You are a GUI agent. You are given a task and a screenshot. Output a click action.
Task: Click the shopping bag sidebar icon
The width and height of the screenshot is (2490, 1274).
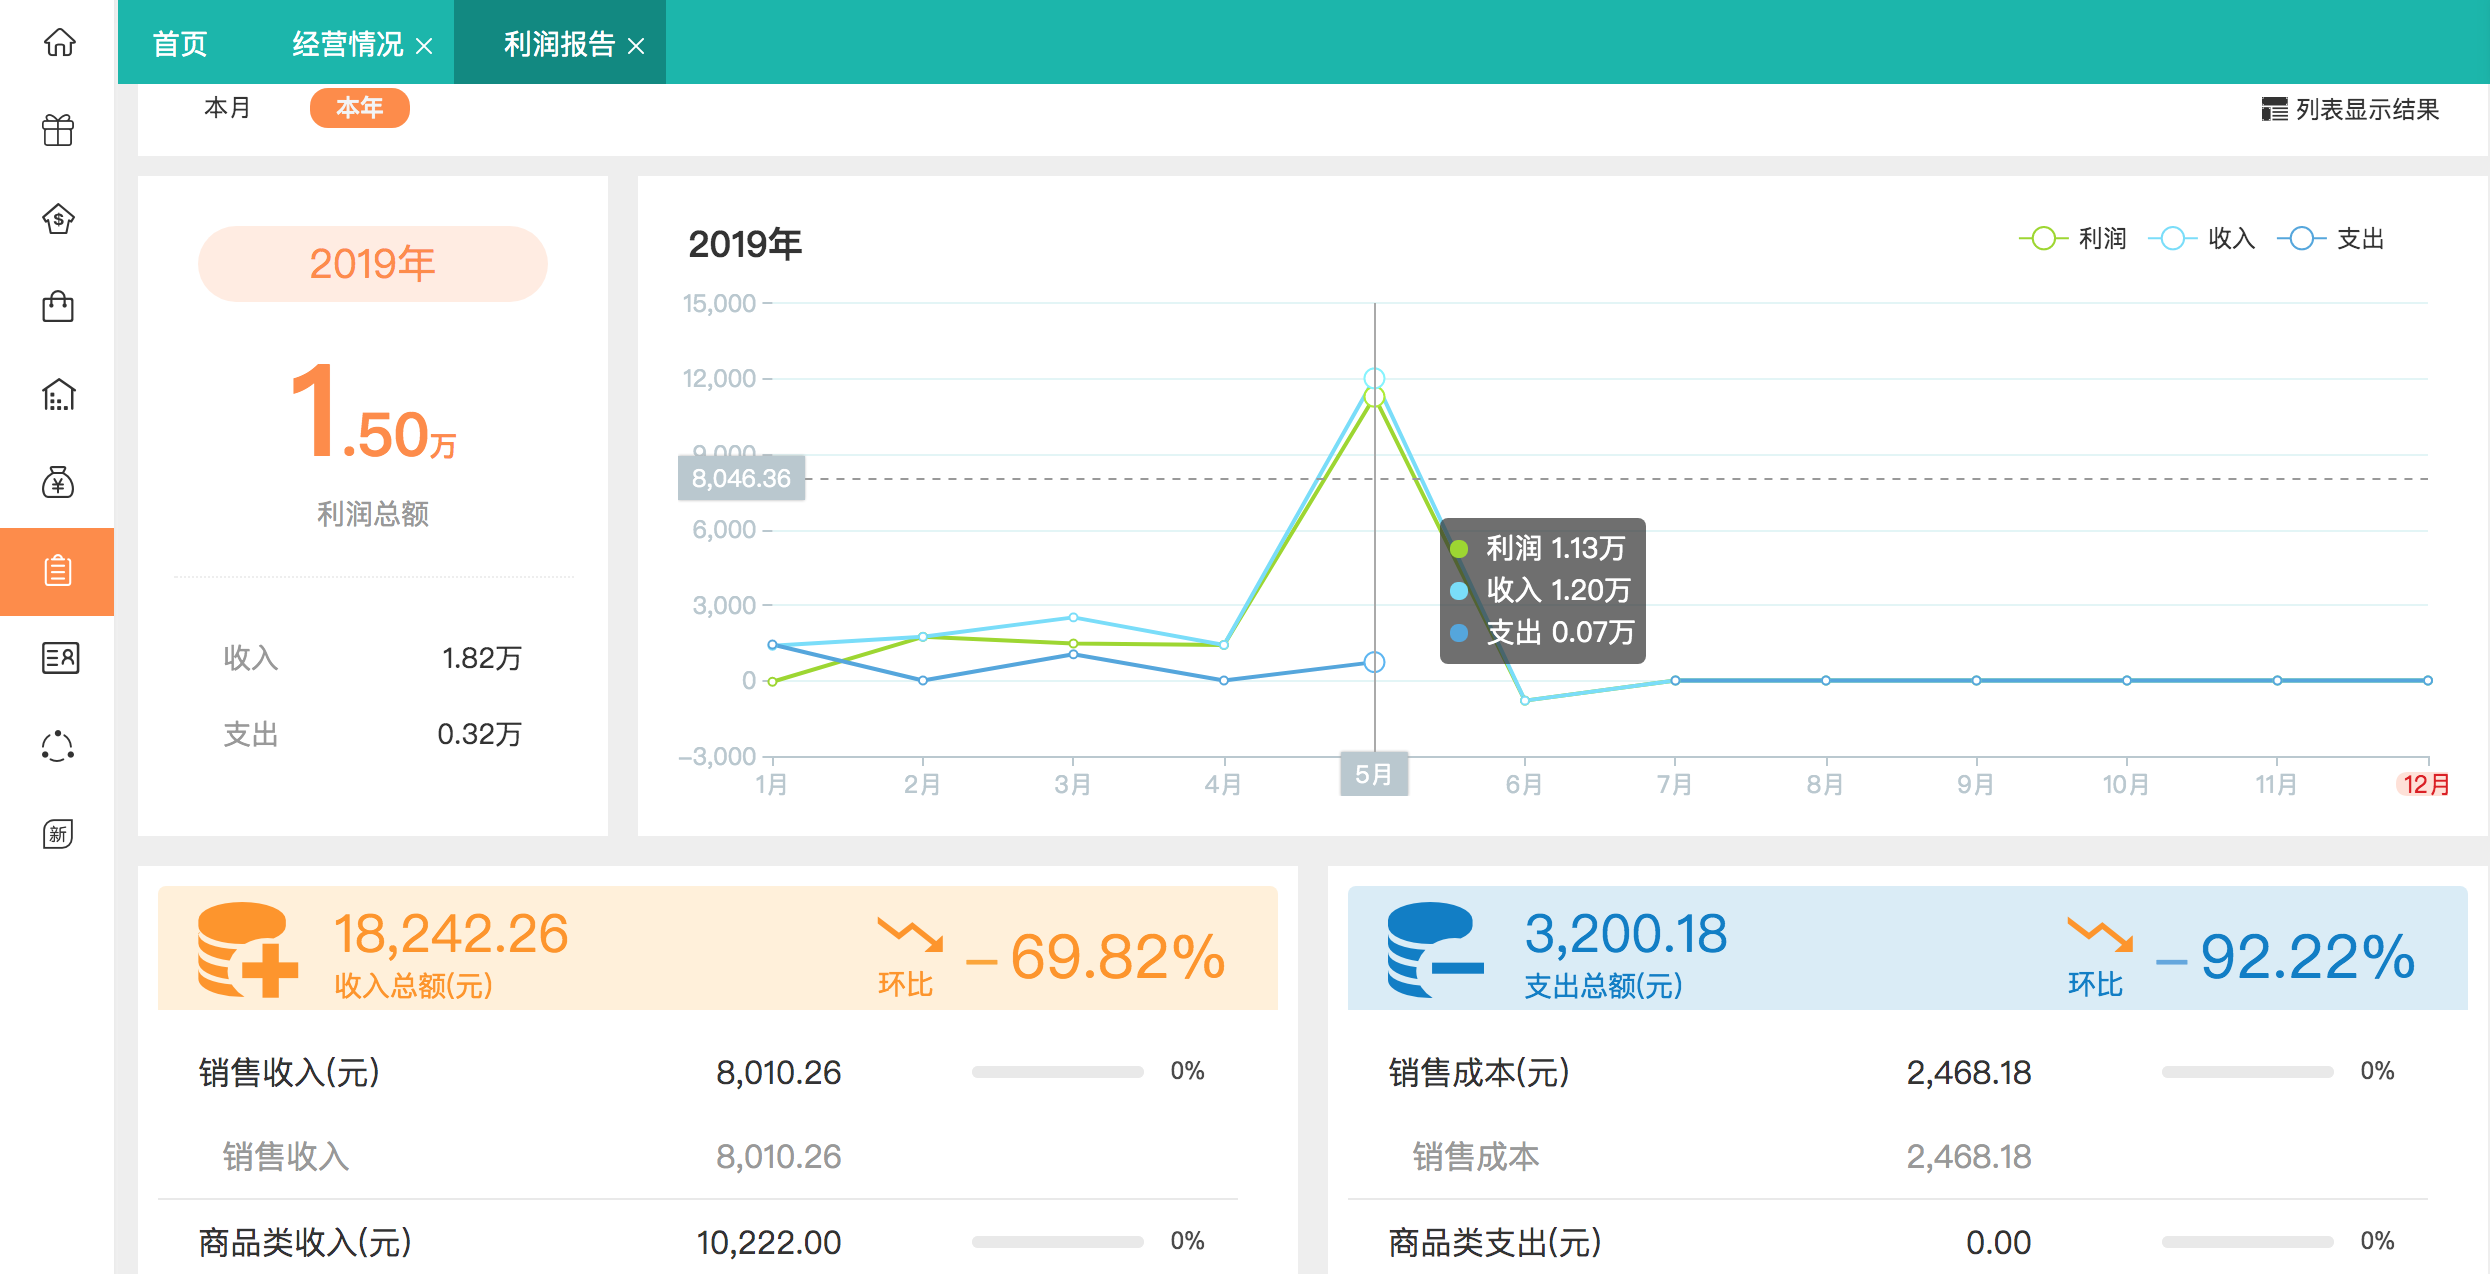tap(57, 307)
